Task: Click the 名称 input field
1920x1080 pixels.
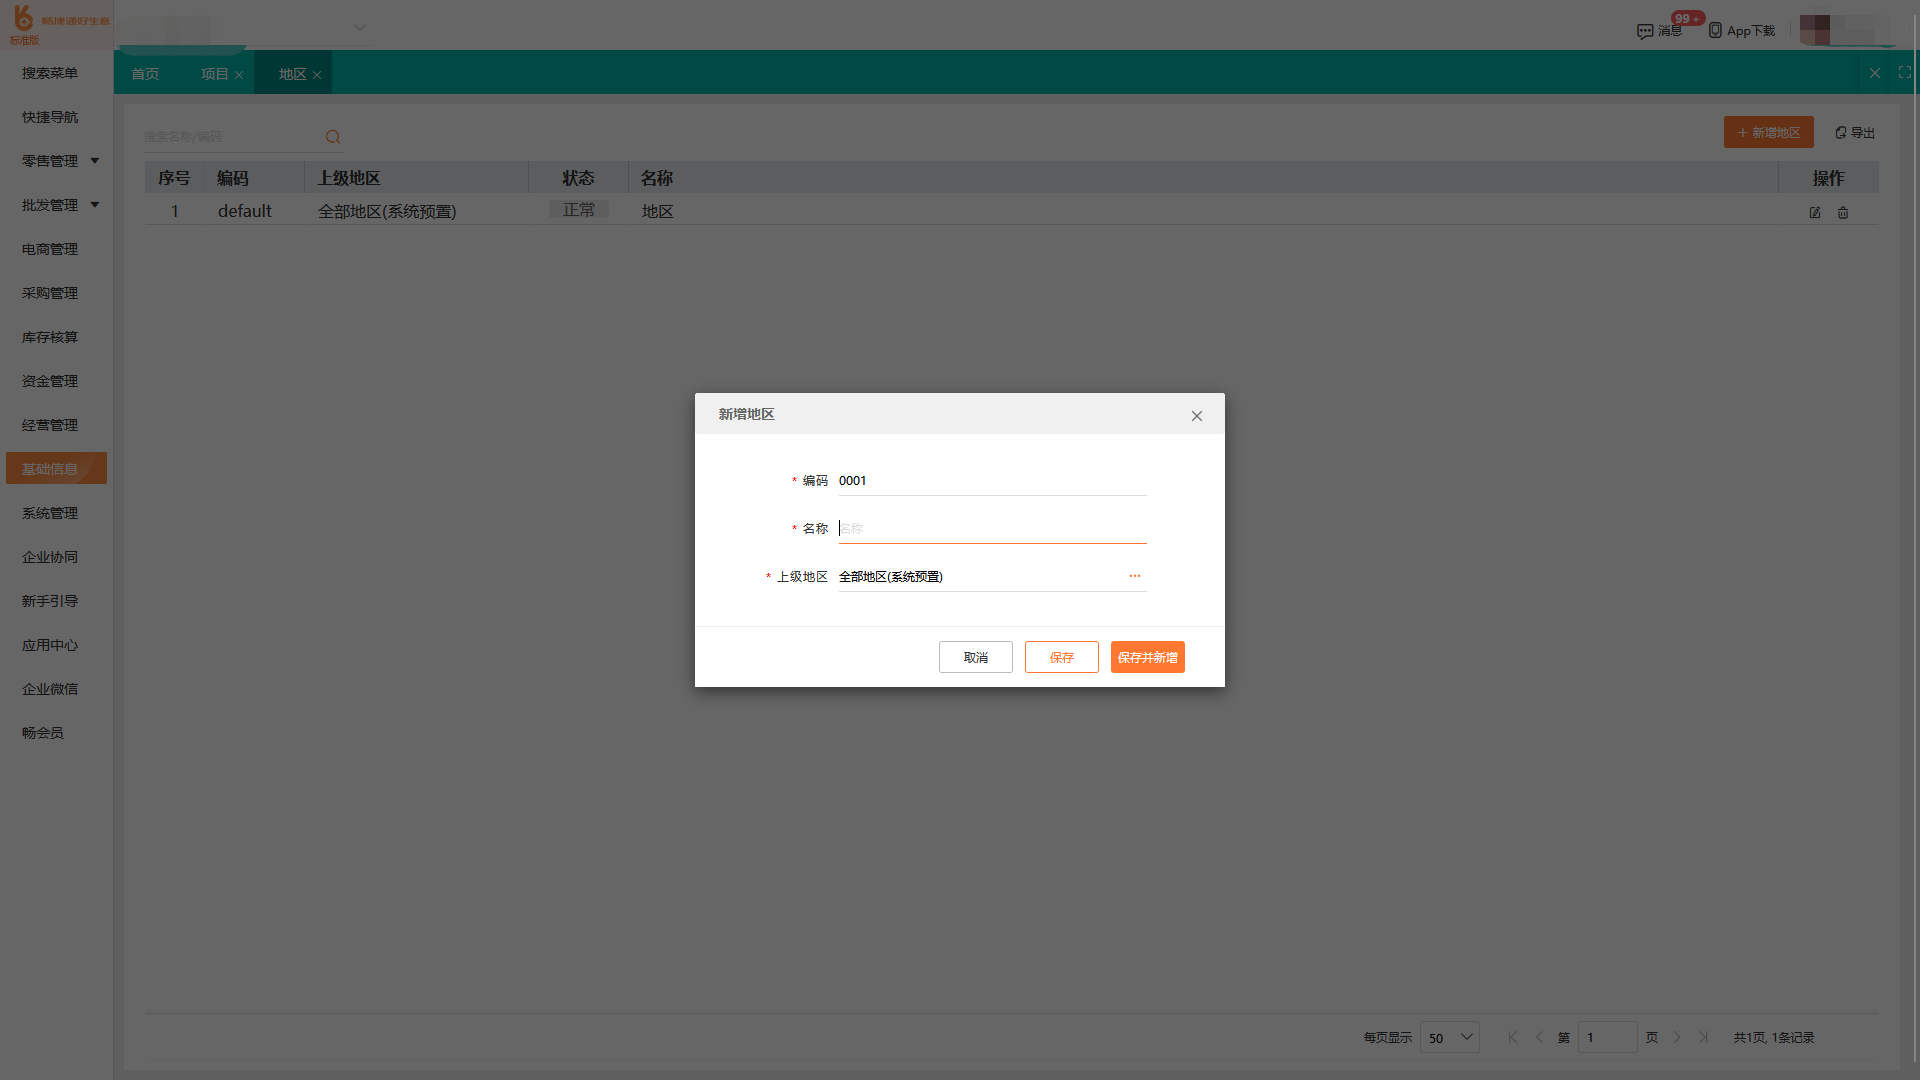Action: click(989, 527)
